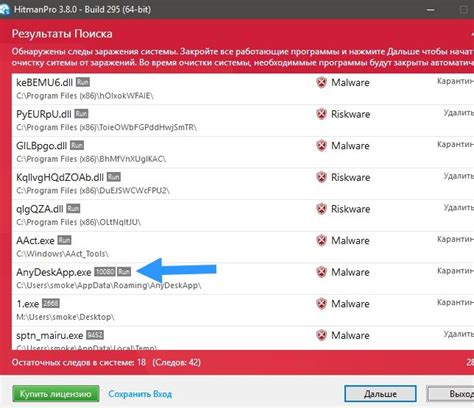
Task: Click path C:\Users\smoke\AppData\Roaming\AnyDeskApp\
Action: 109,286
